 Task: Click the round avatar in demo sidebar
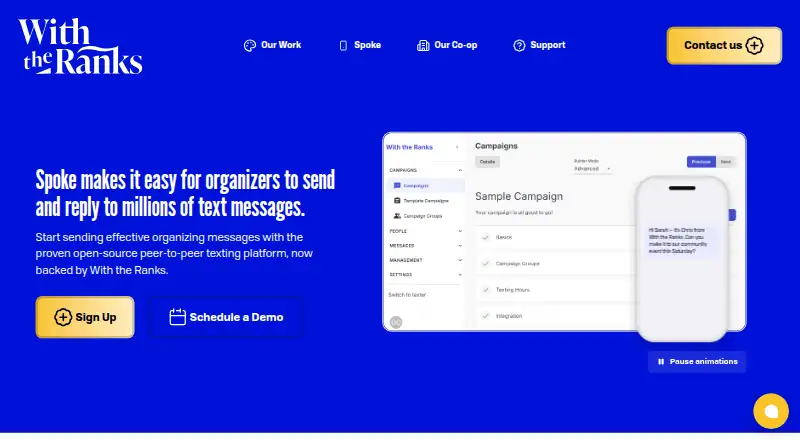point(396,322)
